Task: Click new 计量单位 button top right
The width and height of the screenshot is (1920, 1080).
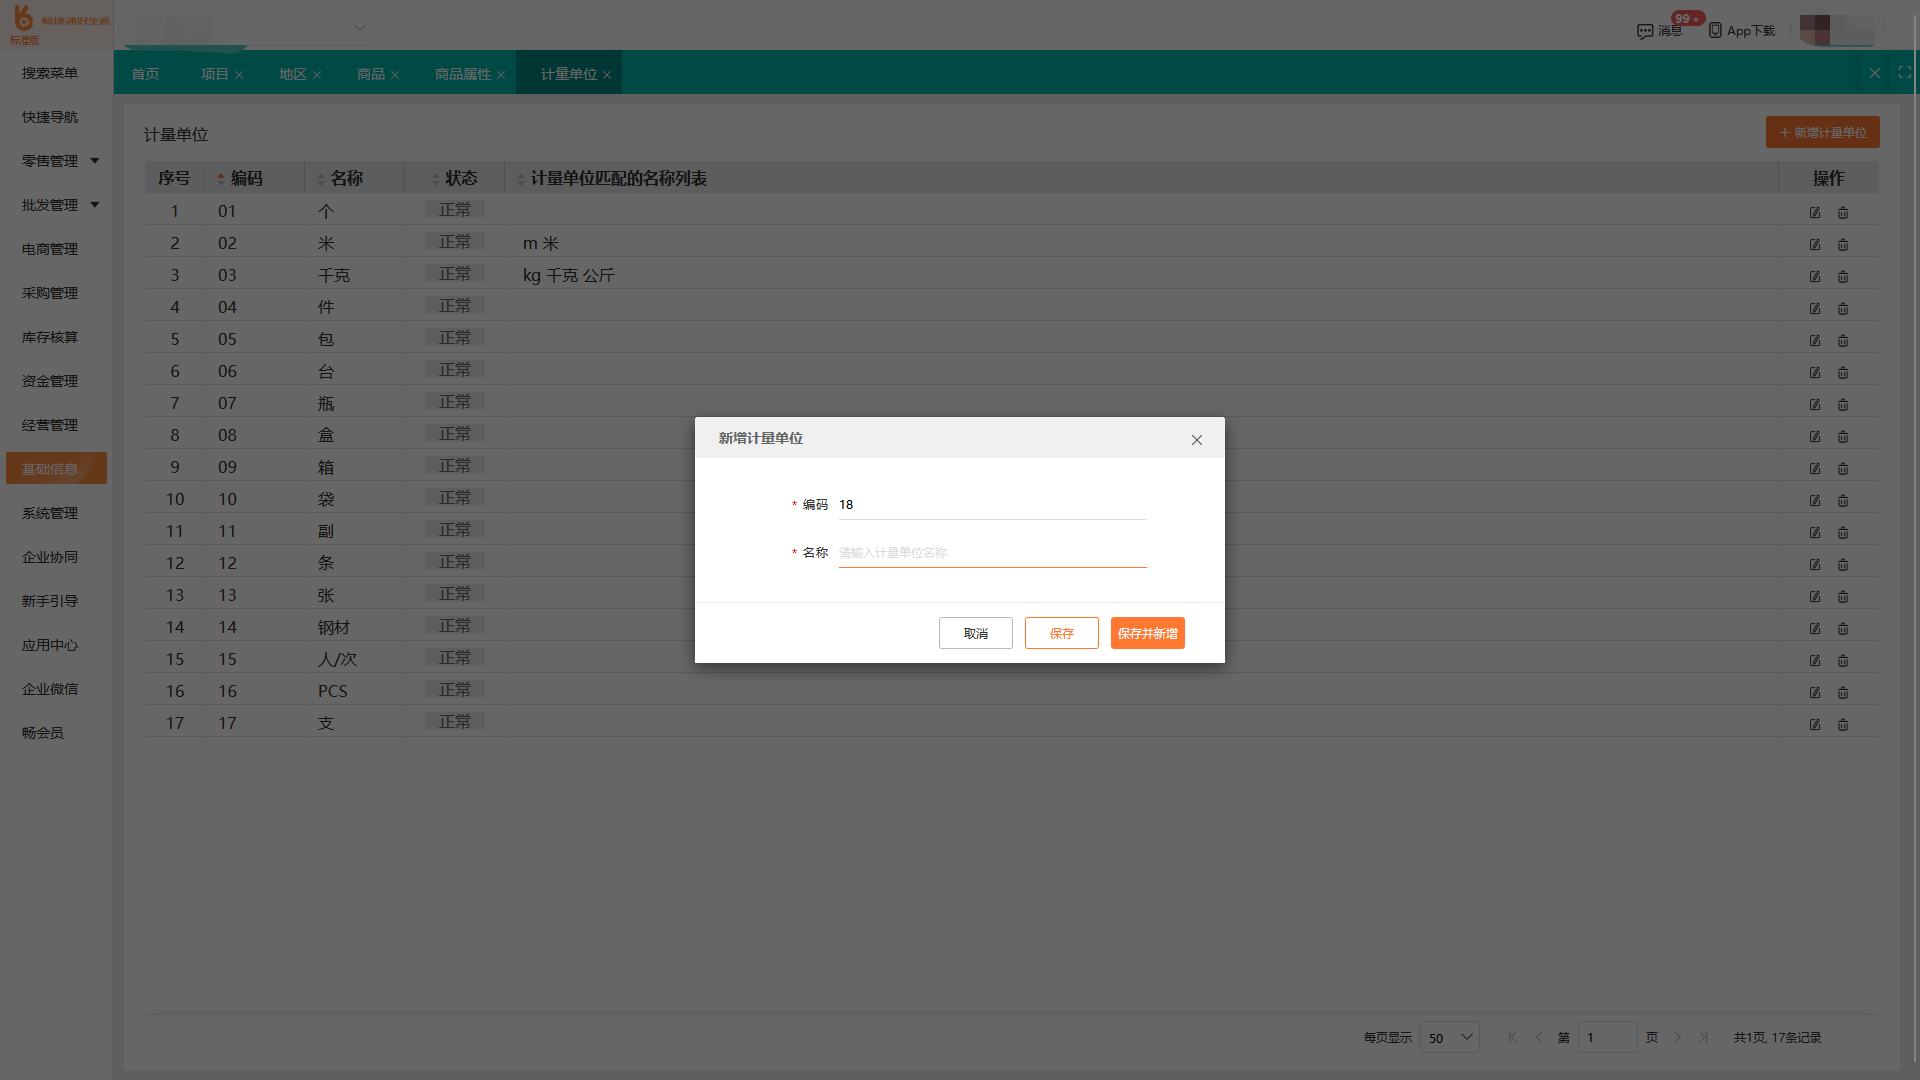Action: click(x=1822, y=132)
